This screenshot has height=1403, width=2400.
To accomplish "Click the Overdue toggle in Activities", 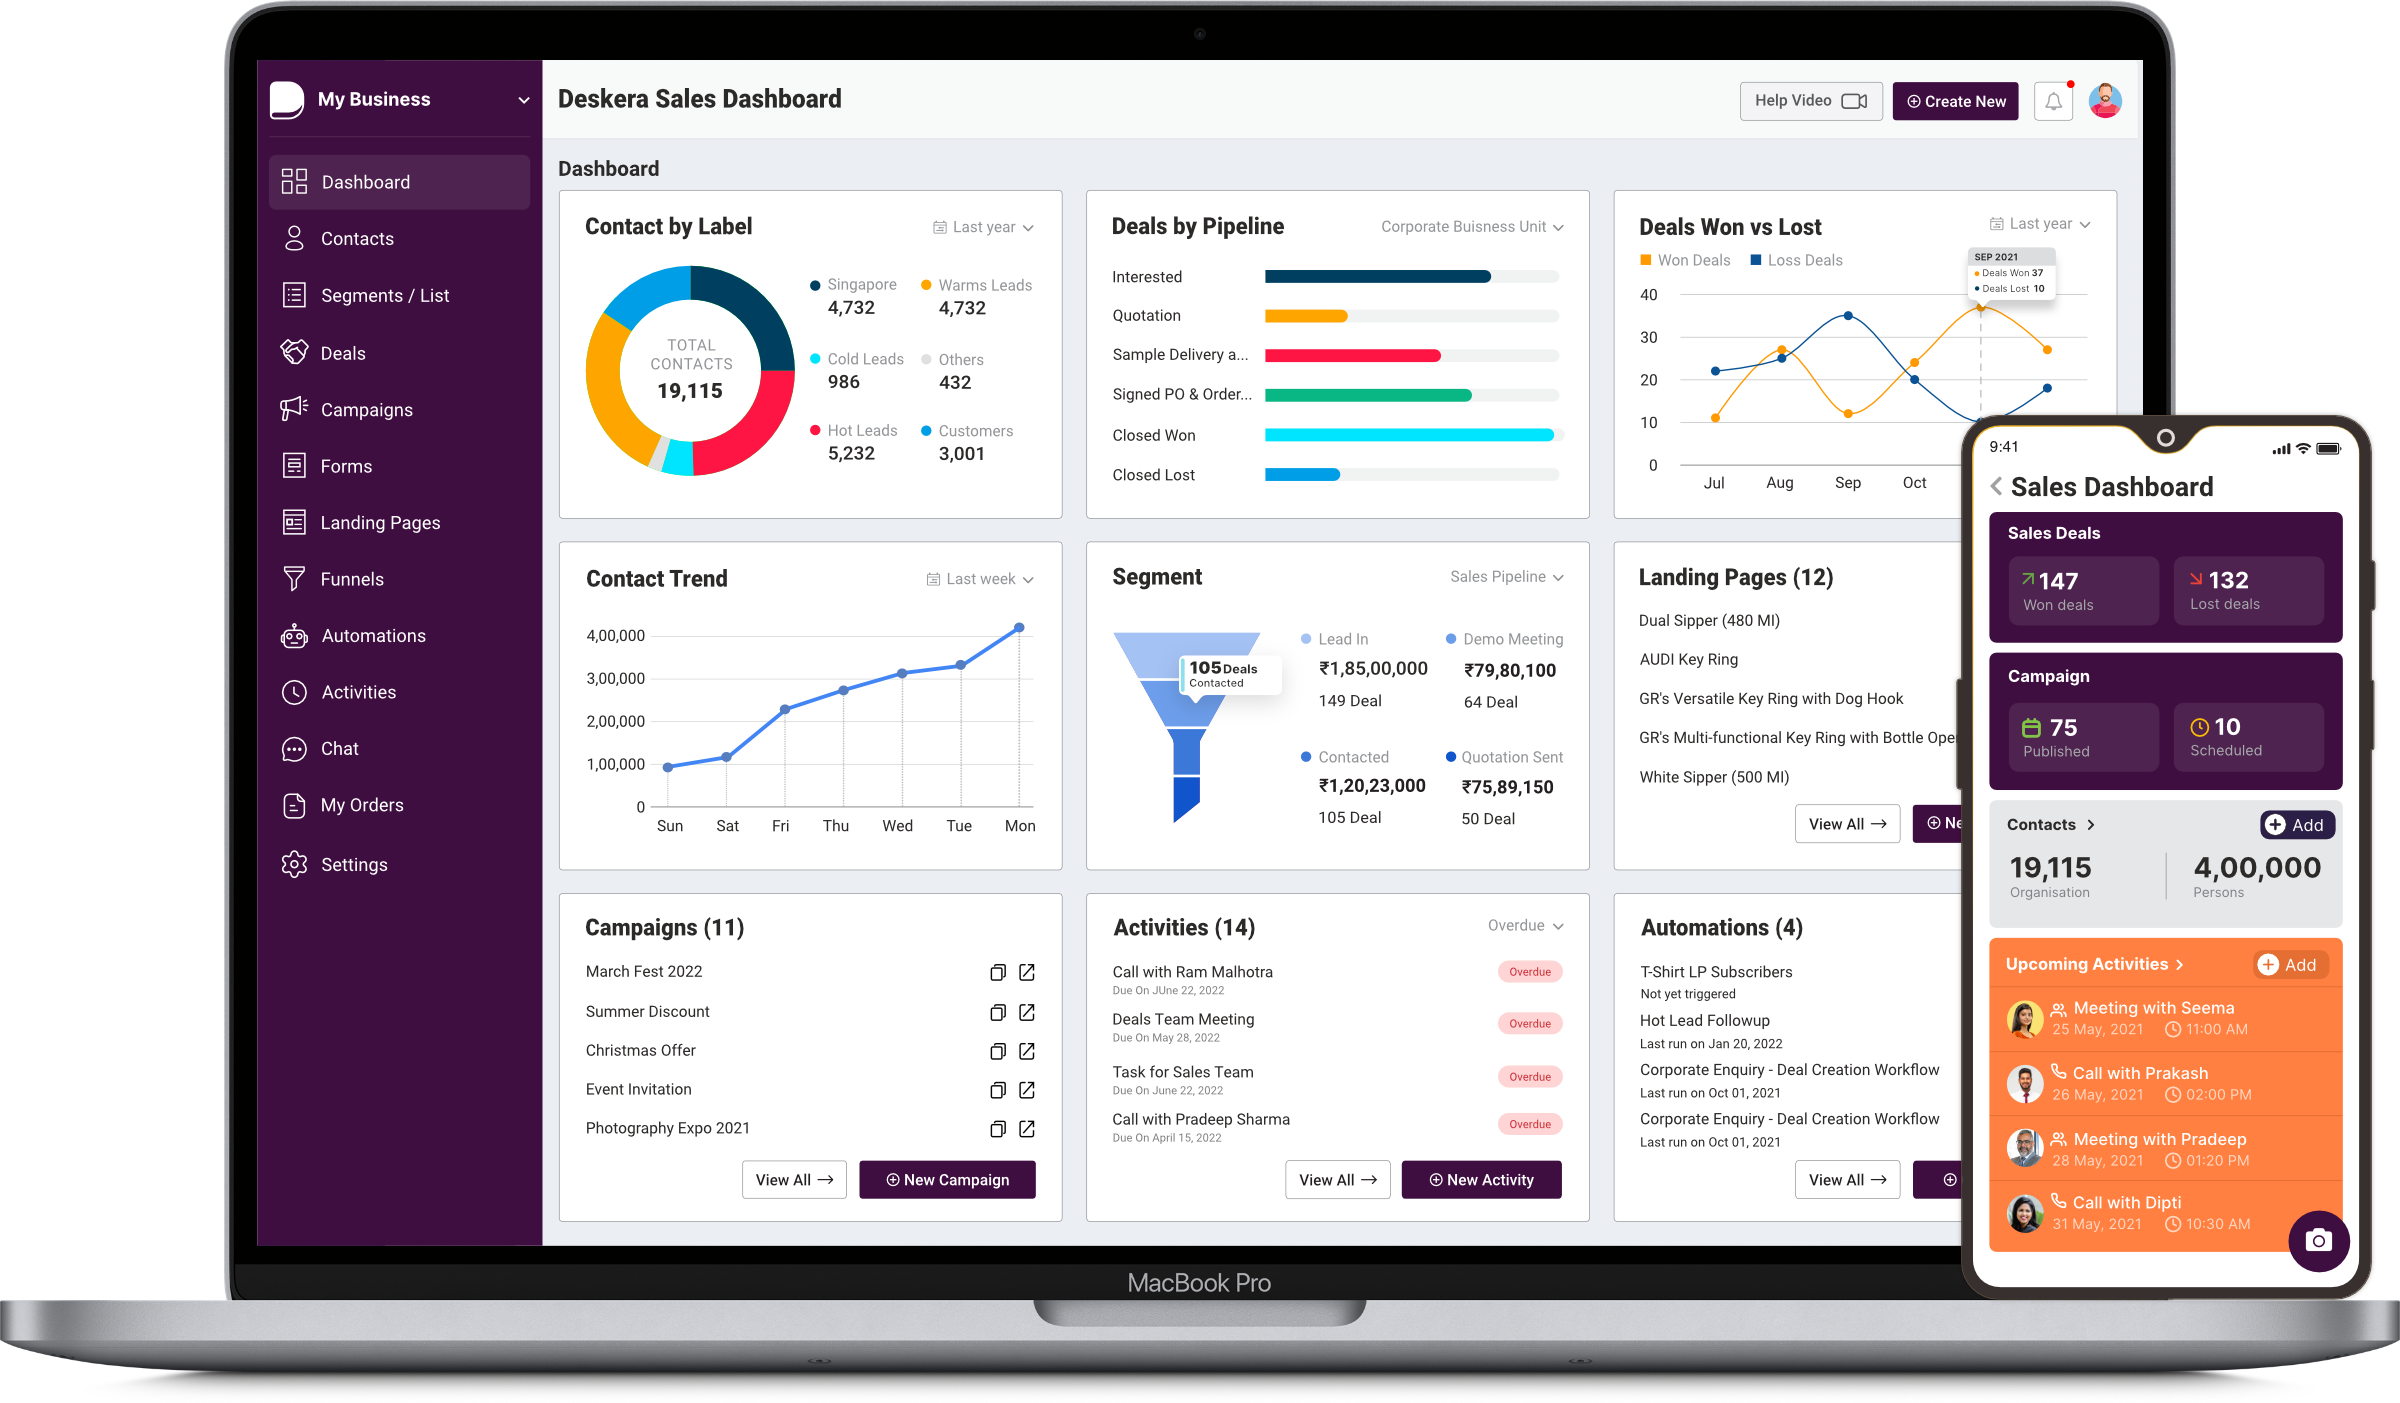I will click(1520, 927).
